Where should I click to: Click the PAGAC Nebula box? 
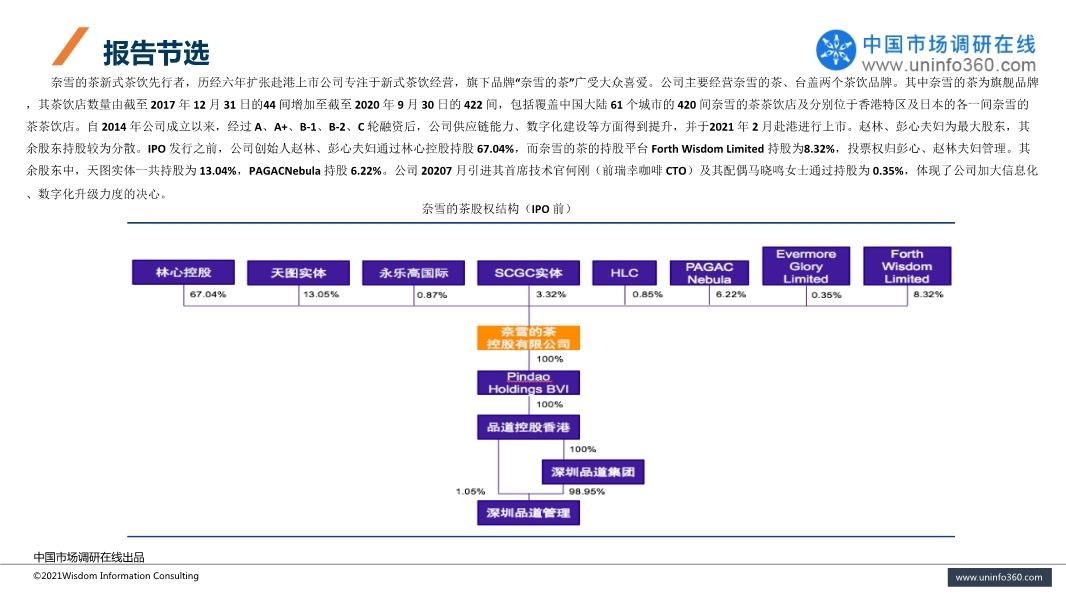pos(709,272)
